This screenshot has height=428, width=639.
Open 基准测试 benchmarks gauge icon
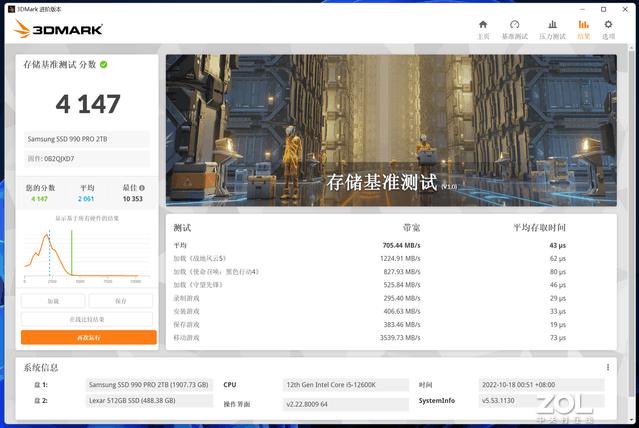515,25
